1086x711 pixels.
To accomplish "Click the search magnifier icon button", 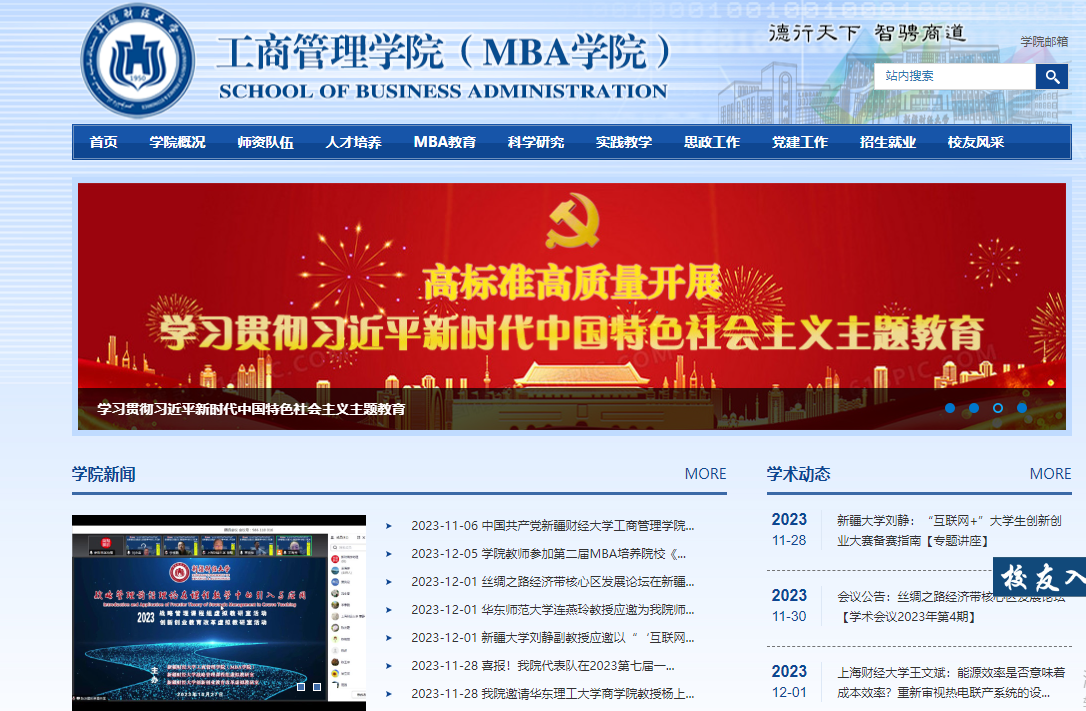I will click(x=1051, y=77).
